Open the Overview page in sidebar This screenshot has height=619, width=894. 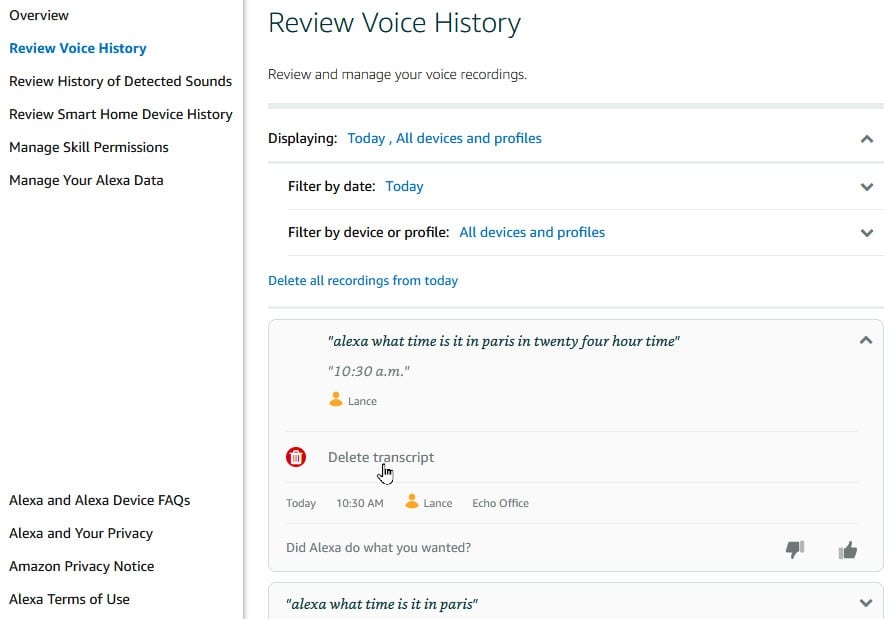[x=39, y=15]
